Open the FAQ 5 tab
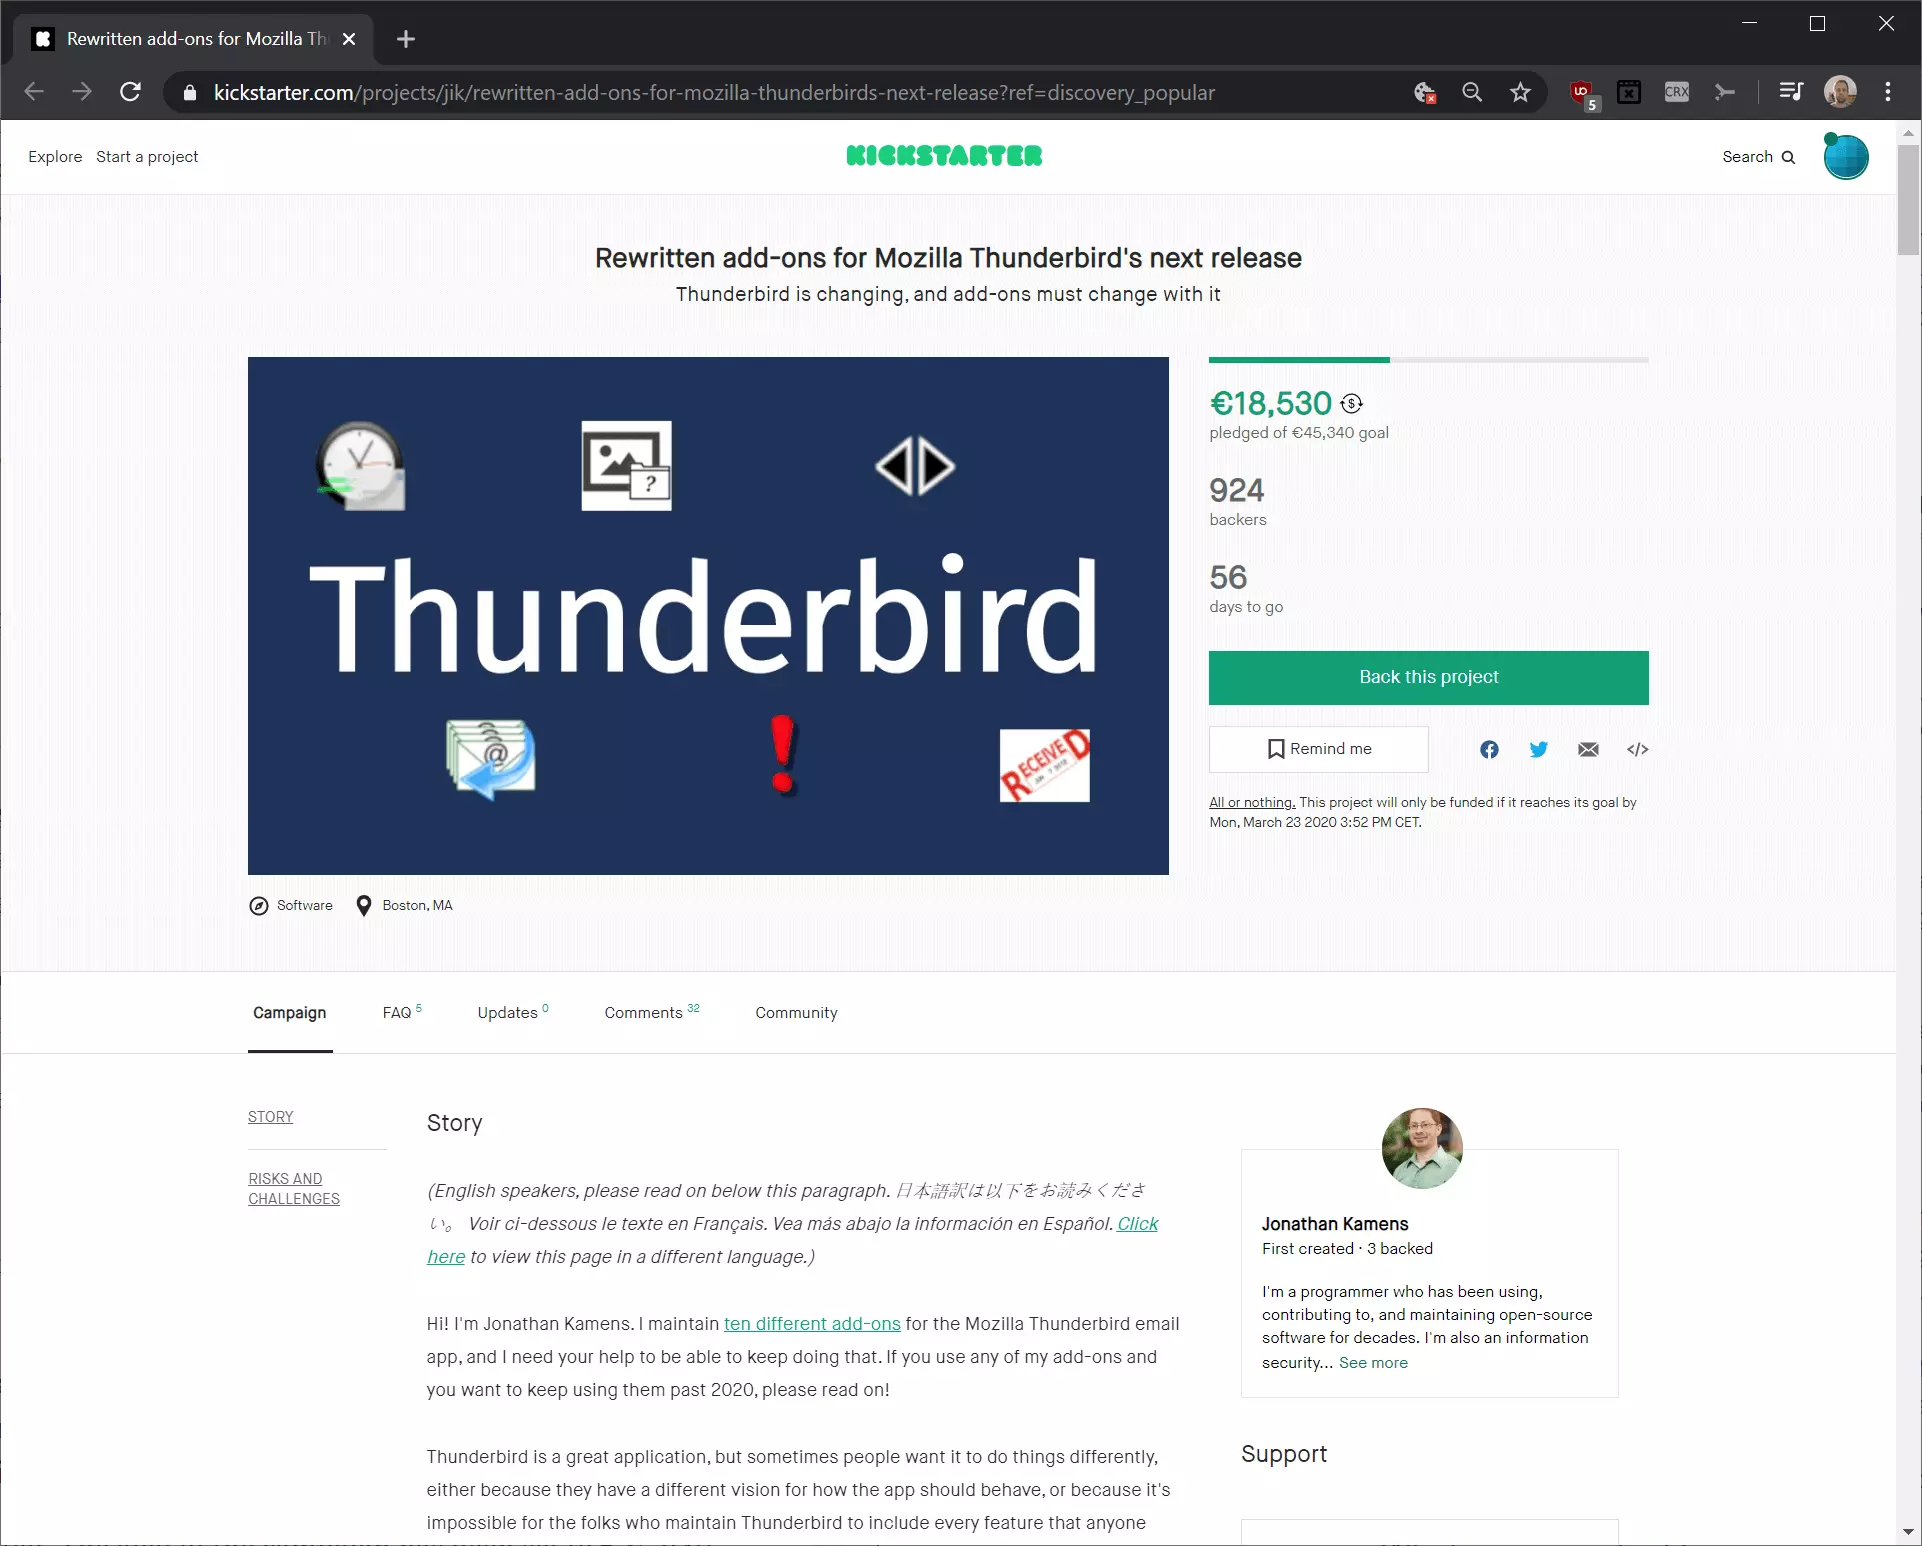The height and width of the screenshot is (1546, 1922). pyautogui.click(x=401, y=1011)
